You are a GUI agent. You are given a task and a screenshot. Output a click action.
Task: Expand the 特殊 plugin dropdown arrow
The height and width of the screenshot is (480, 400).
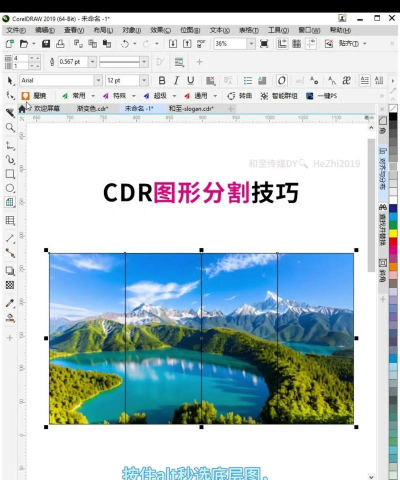[134, 96]
